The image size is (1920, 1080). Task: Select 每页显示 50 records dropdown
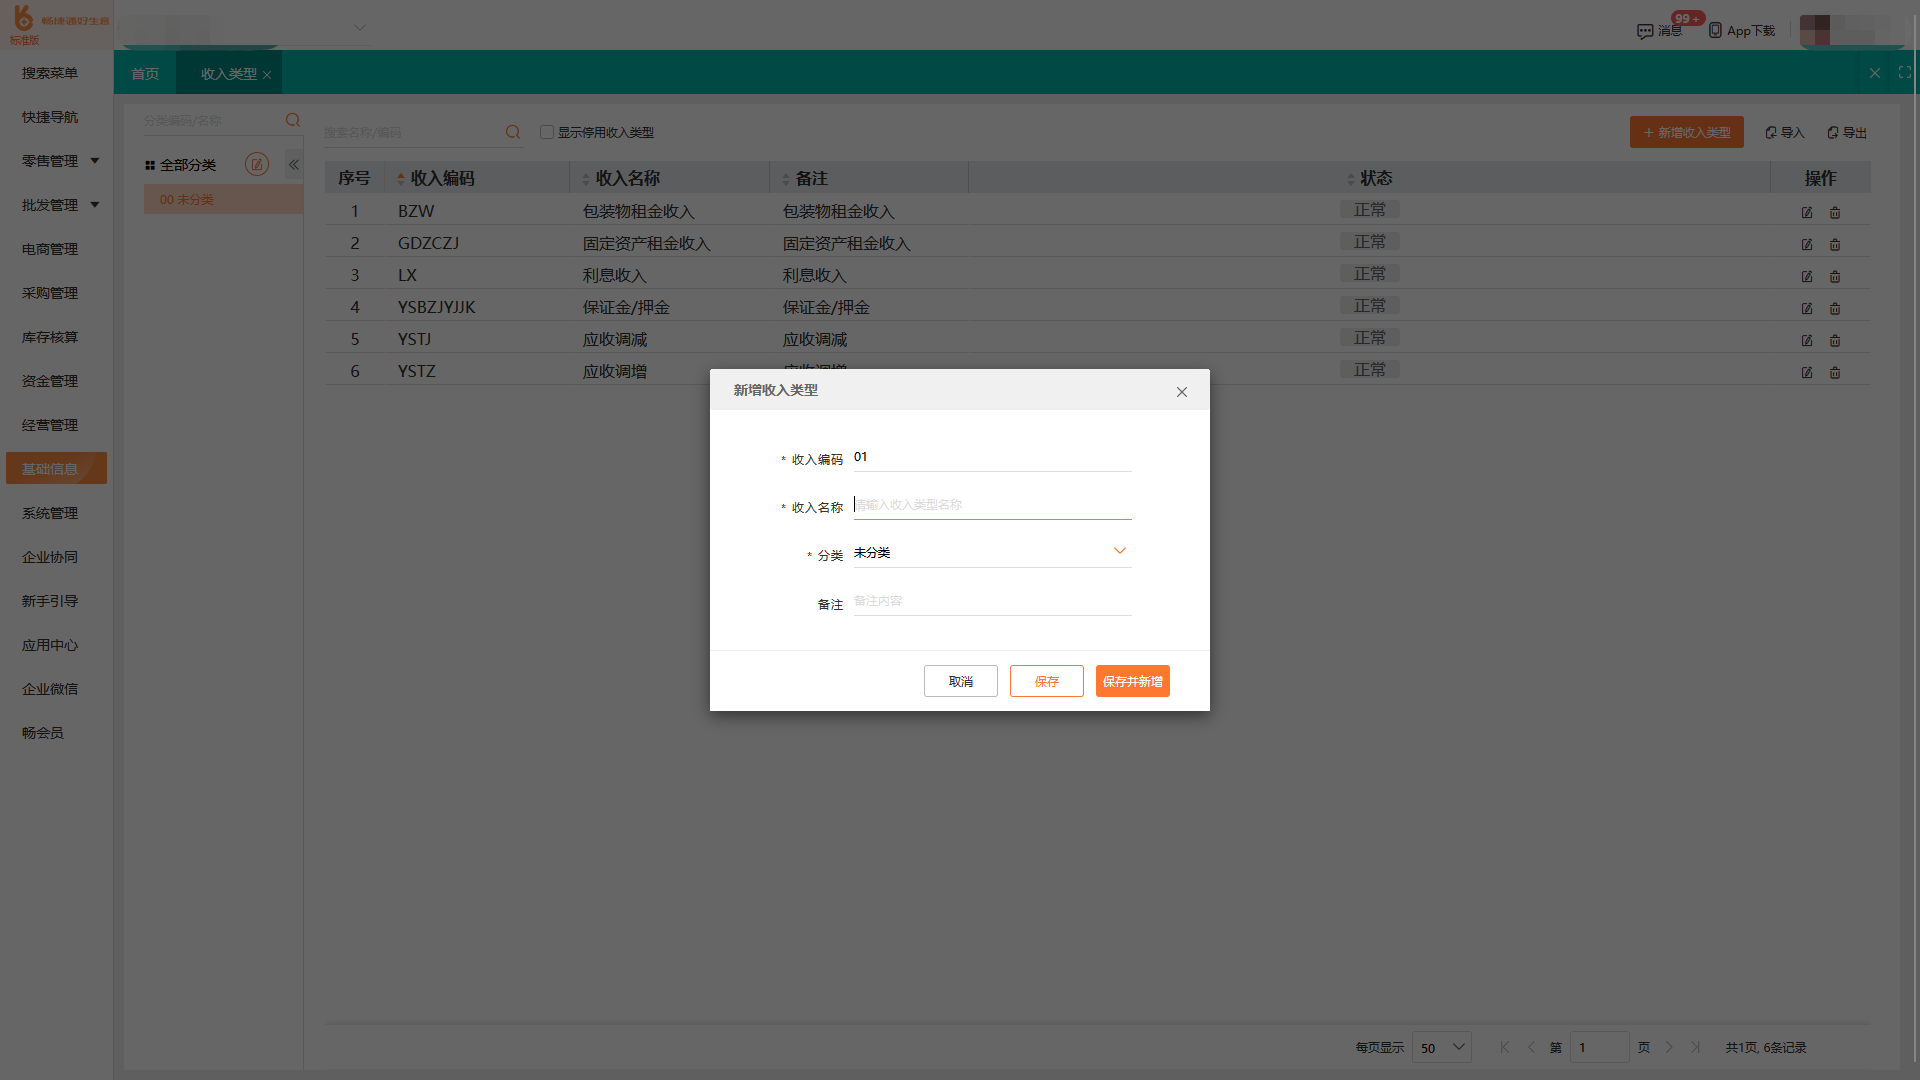point(1441,1046)
